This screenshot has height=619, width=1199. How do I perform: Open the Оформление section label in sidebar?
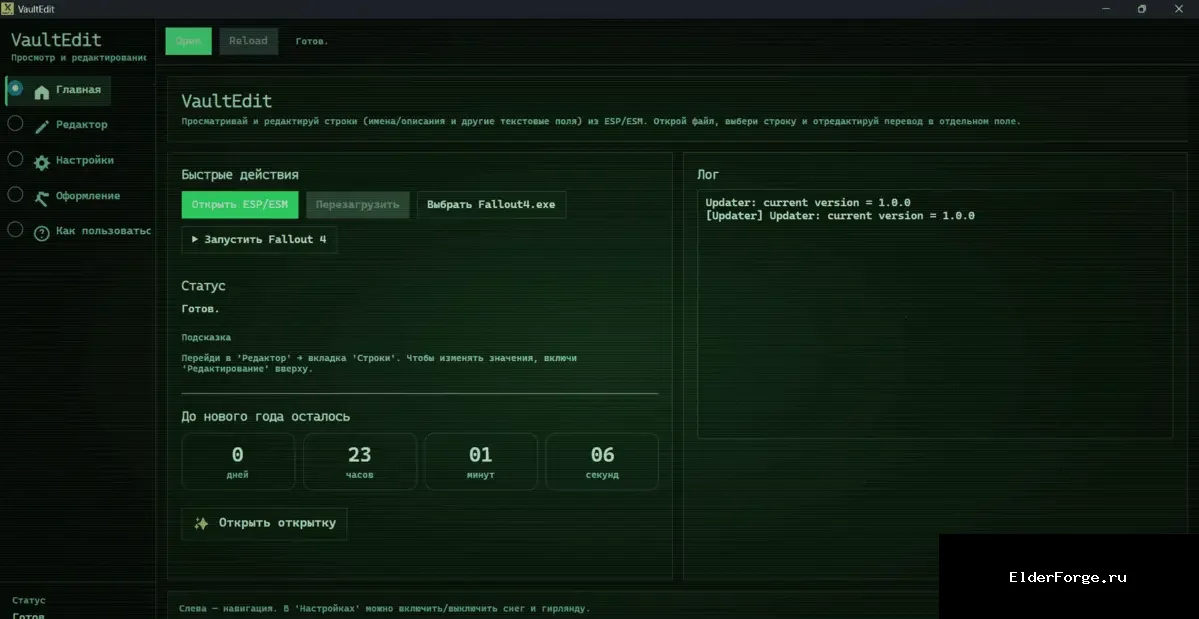[x=88, y=196]
